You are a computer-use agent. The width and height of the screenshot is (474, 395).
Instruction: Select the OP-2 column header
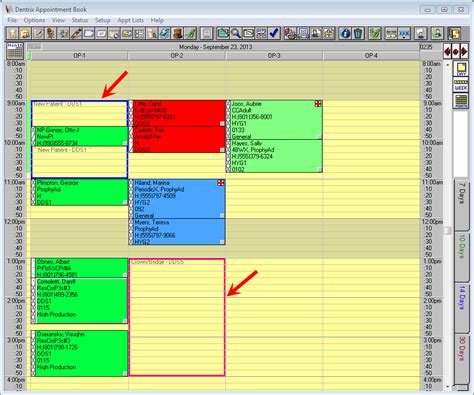[177, 56]
